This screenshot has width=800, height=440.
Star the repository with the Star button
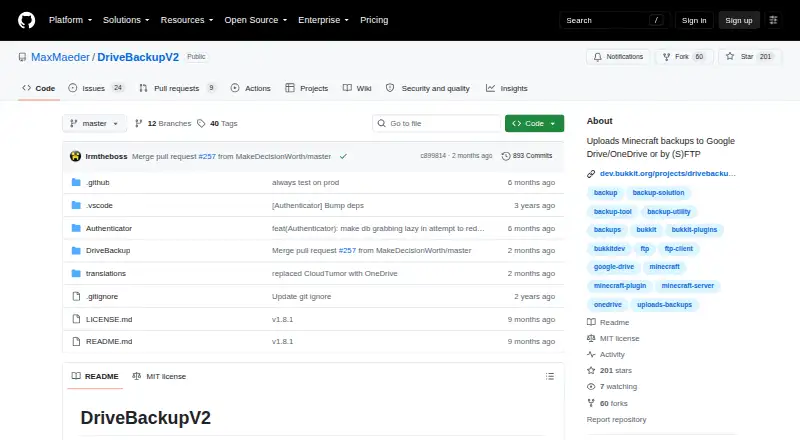point(749,57)
